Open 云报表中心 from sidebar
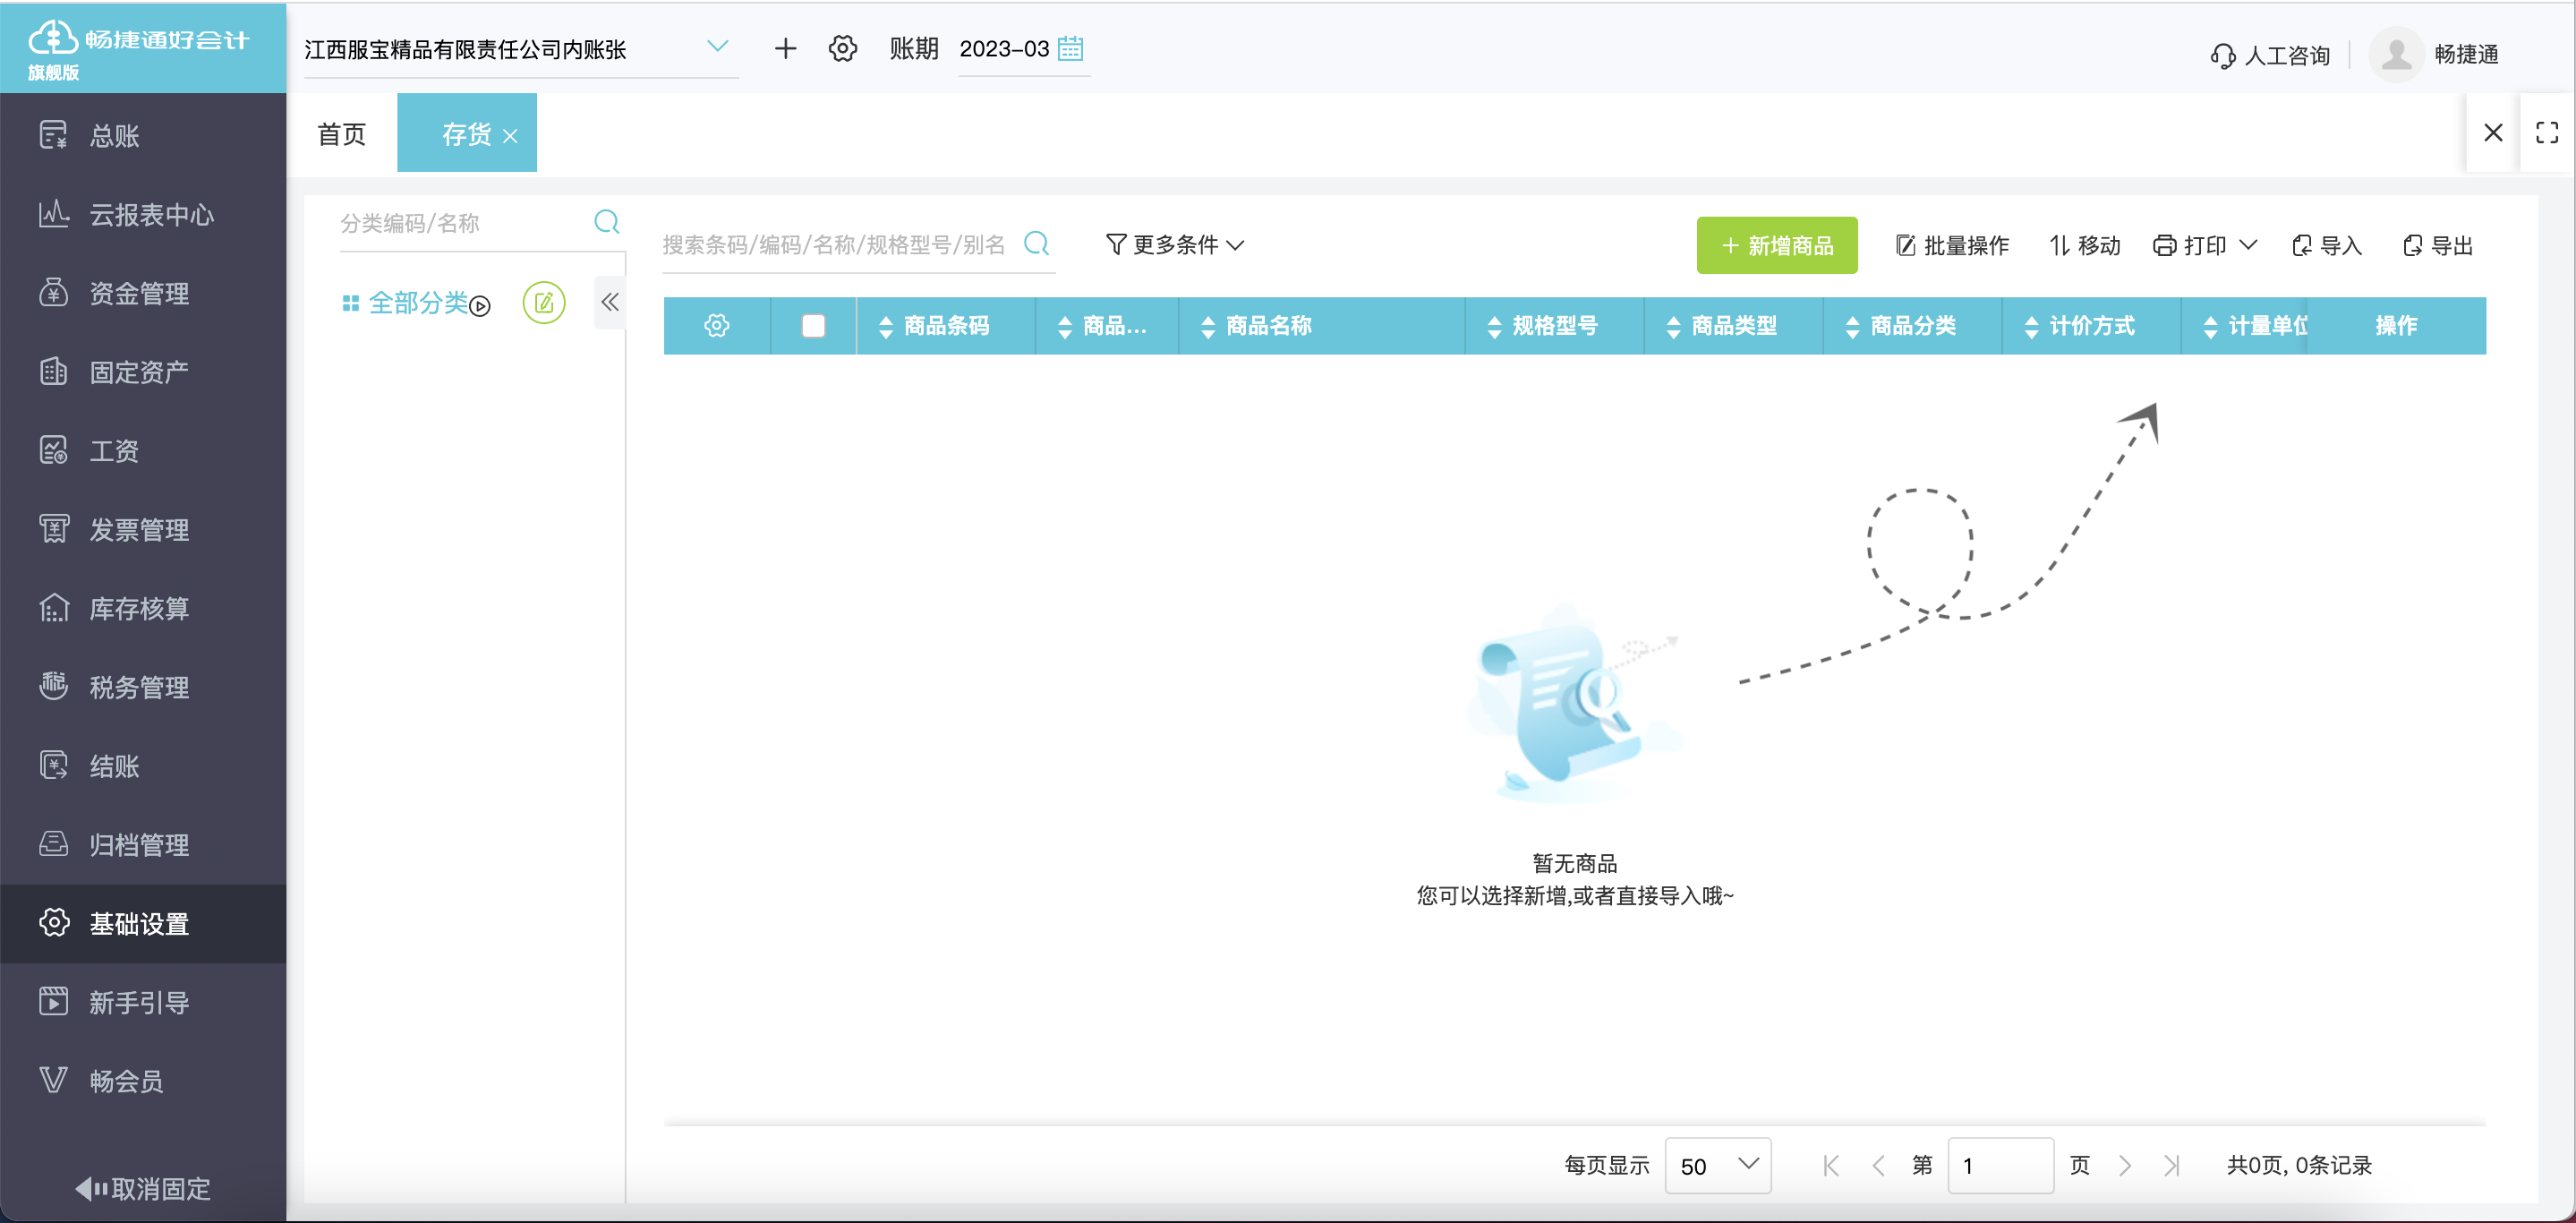Screen dimensions: 2576x1223 tap(143, 216)
